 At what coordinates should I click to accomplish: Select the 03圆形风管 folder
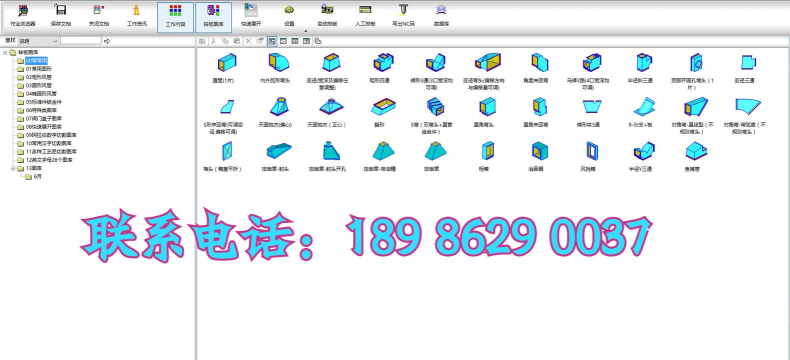(x=38, y=86)
